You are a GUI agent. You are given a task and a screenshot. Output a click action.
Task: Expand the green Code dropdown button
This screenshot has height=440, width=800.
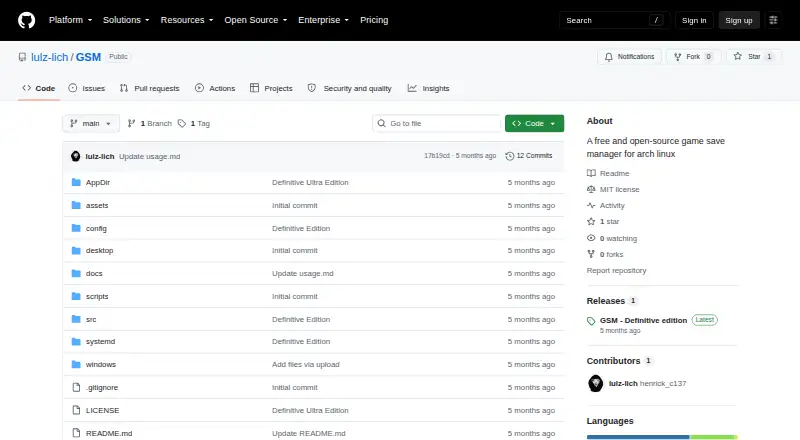[534, 124]
